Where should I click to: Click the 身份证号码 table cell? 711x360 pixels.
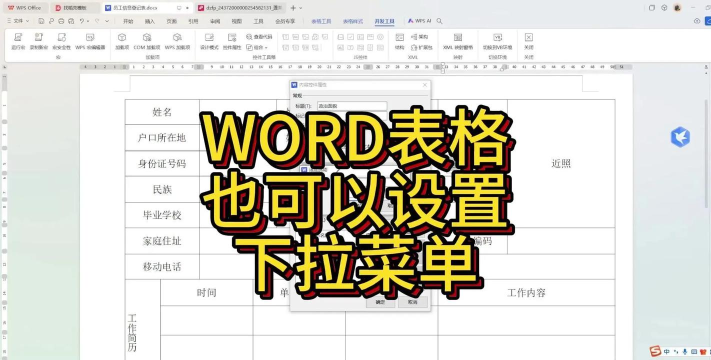point(162,164)
